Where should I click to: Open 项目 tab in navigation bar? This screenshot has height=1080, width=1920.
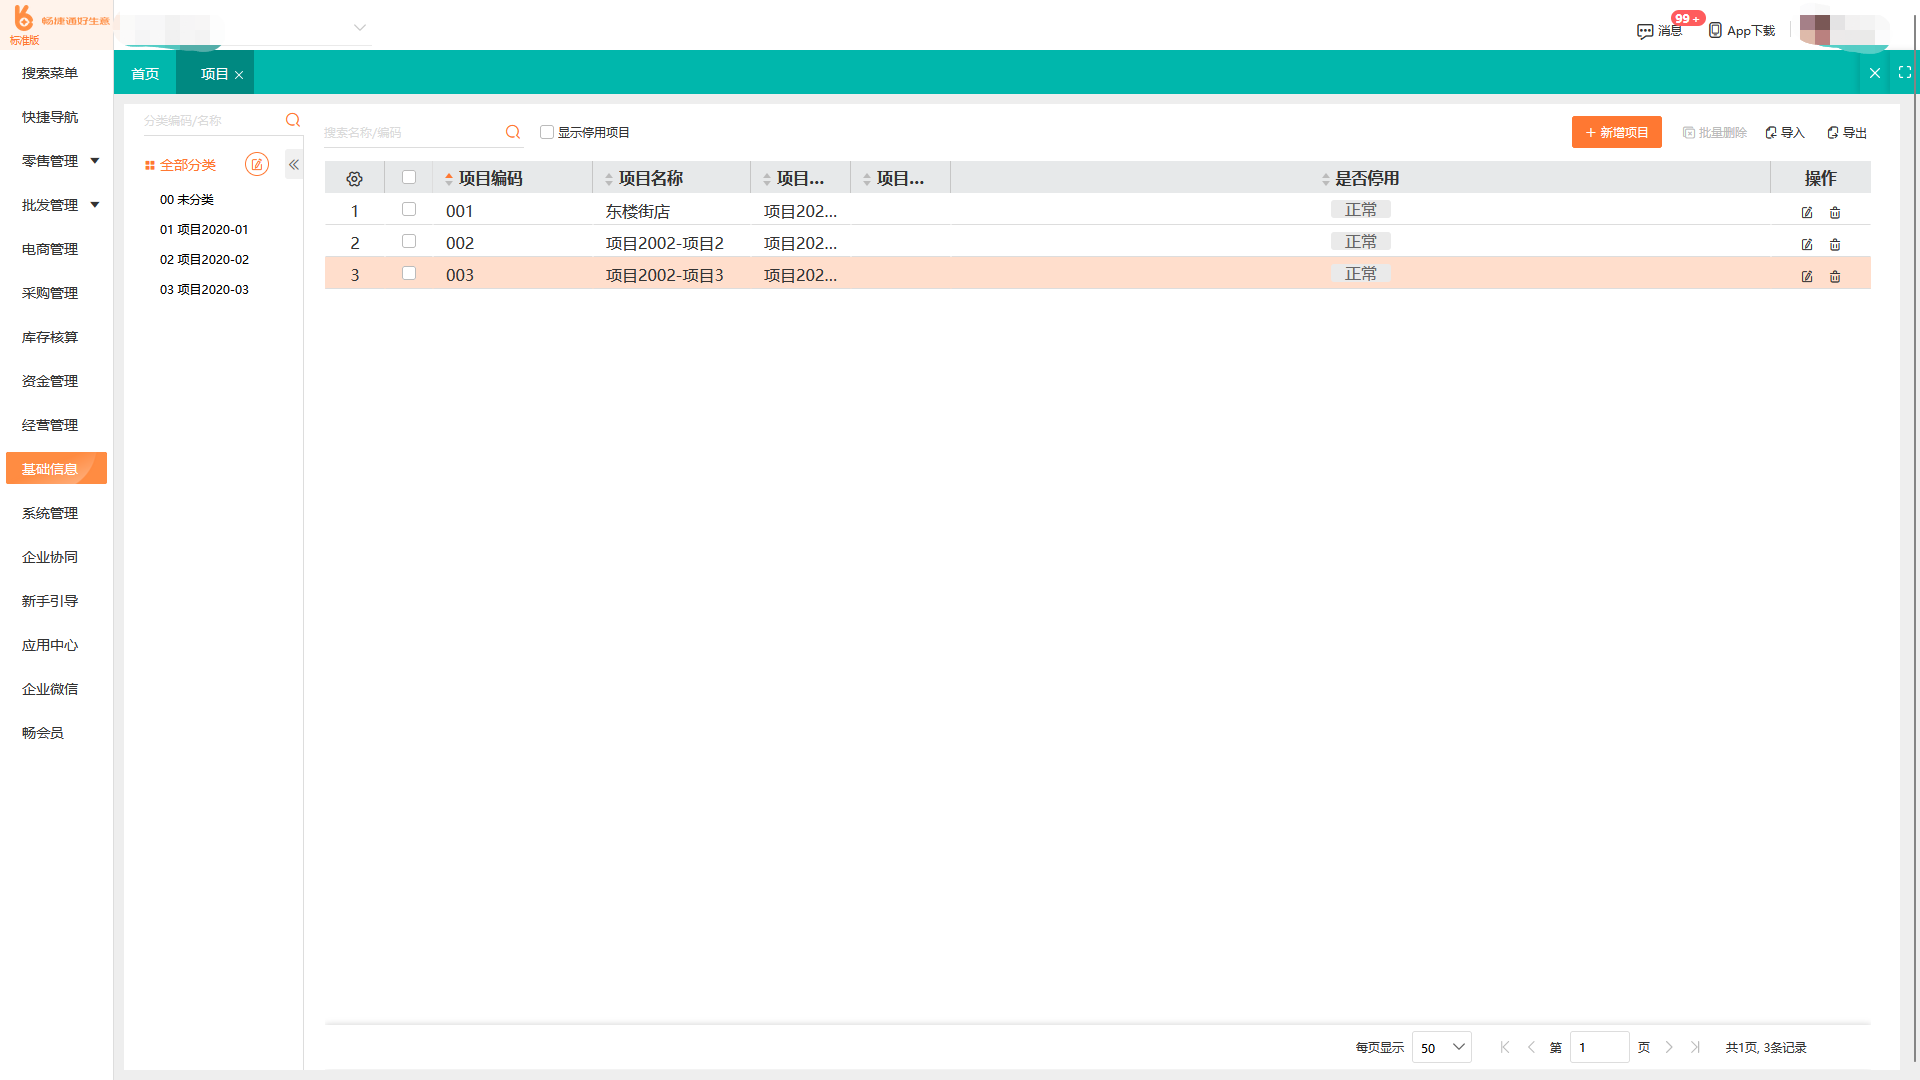215,73
